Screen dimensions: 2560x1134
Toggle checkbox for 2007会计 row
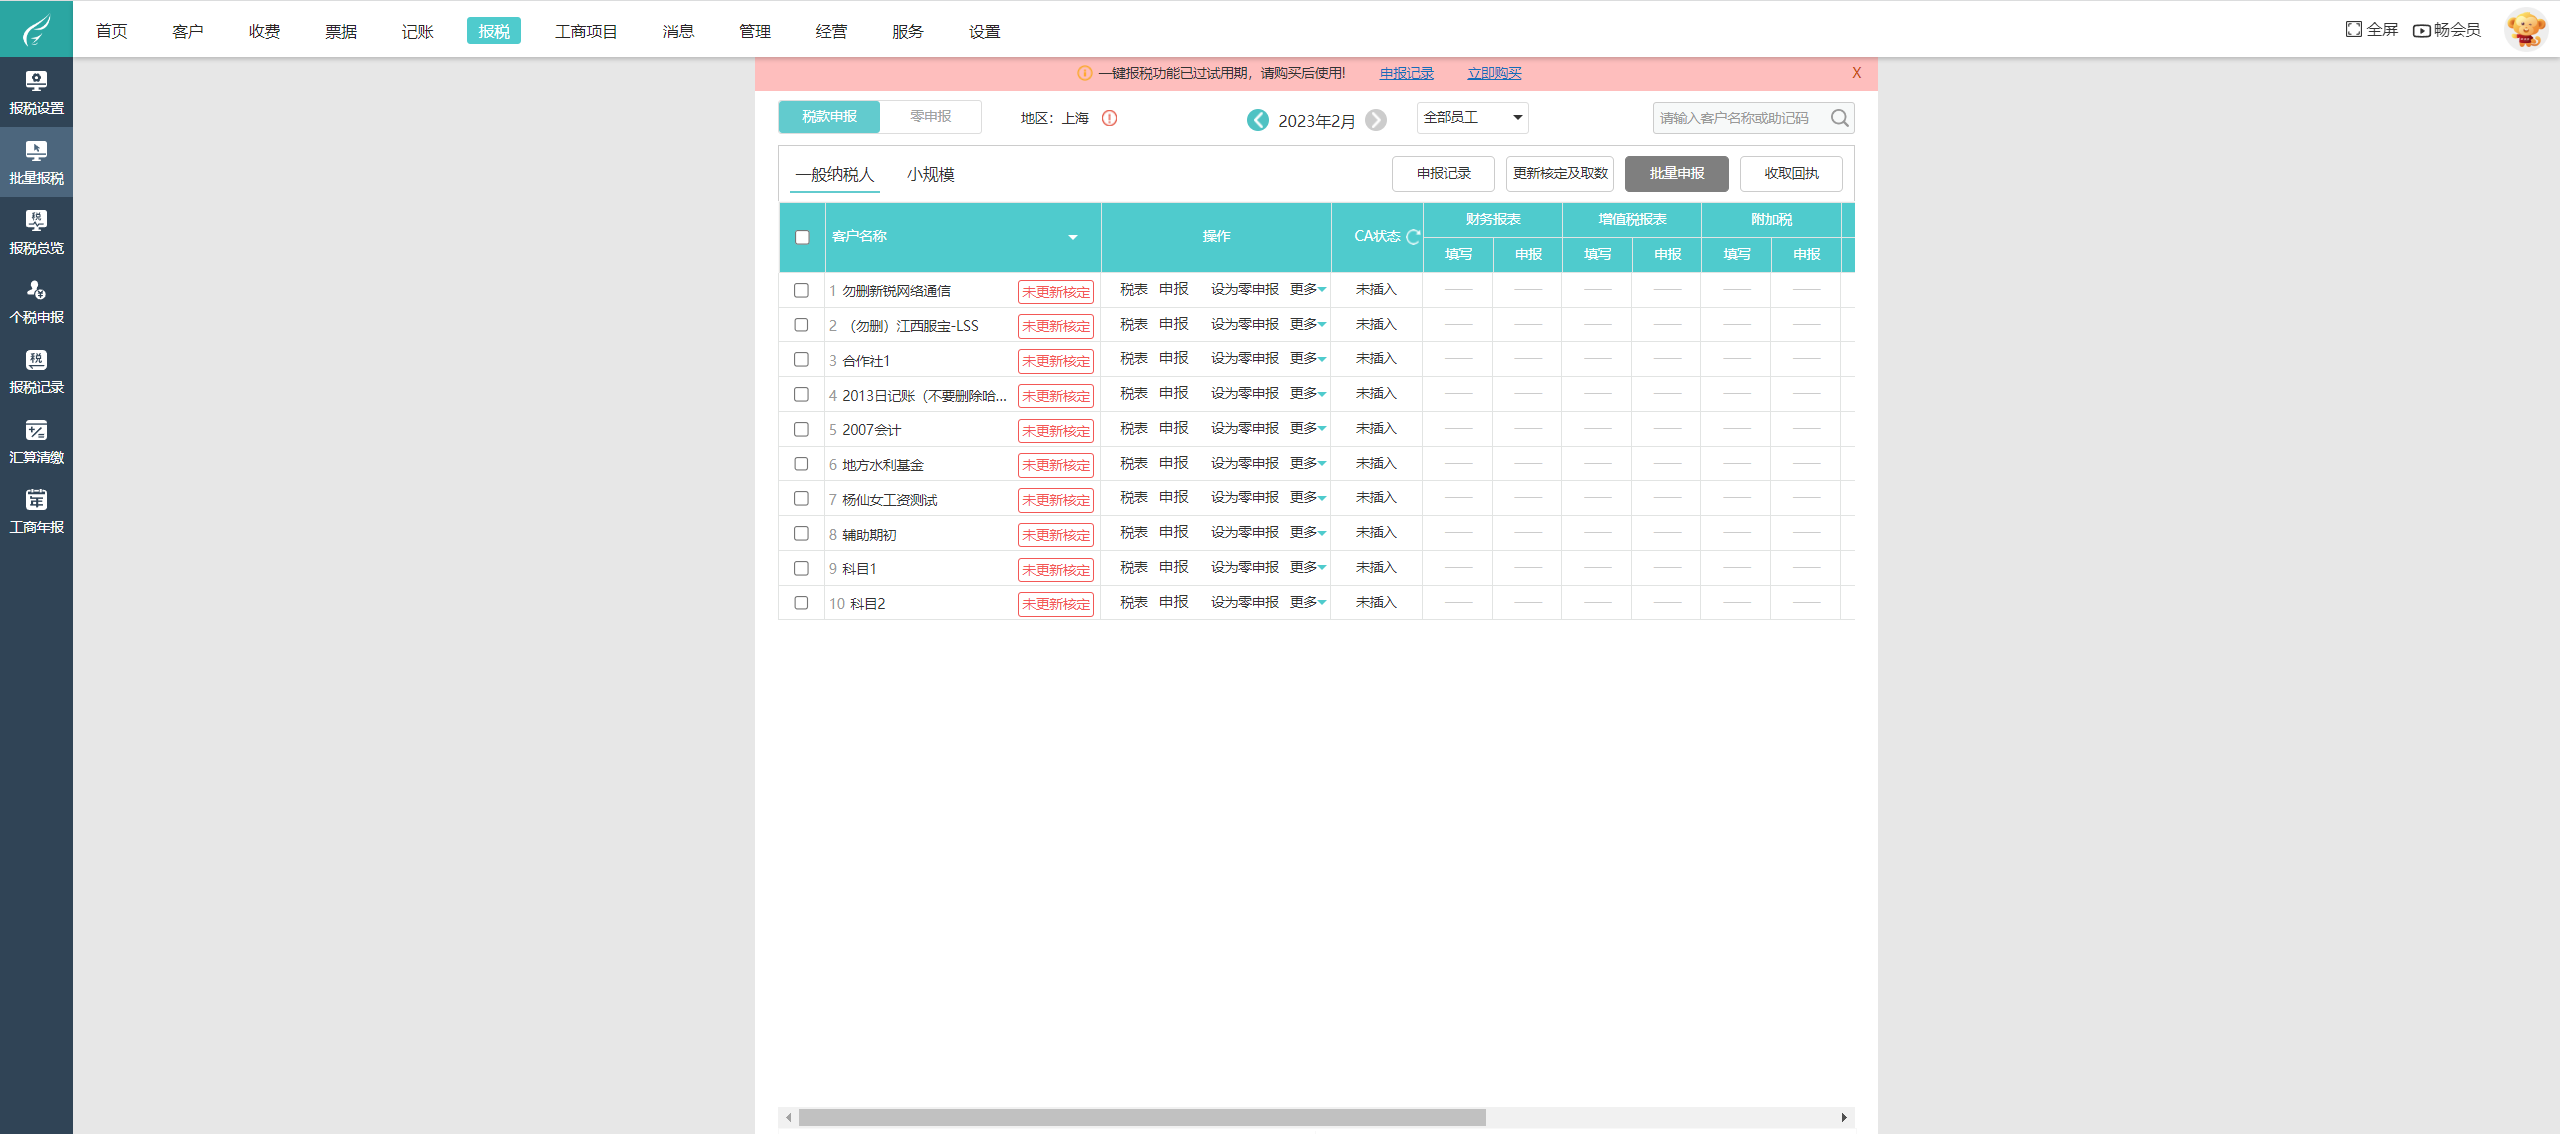point(802,427)
